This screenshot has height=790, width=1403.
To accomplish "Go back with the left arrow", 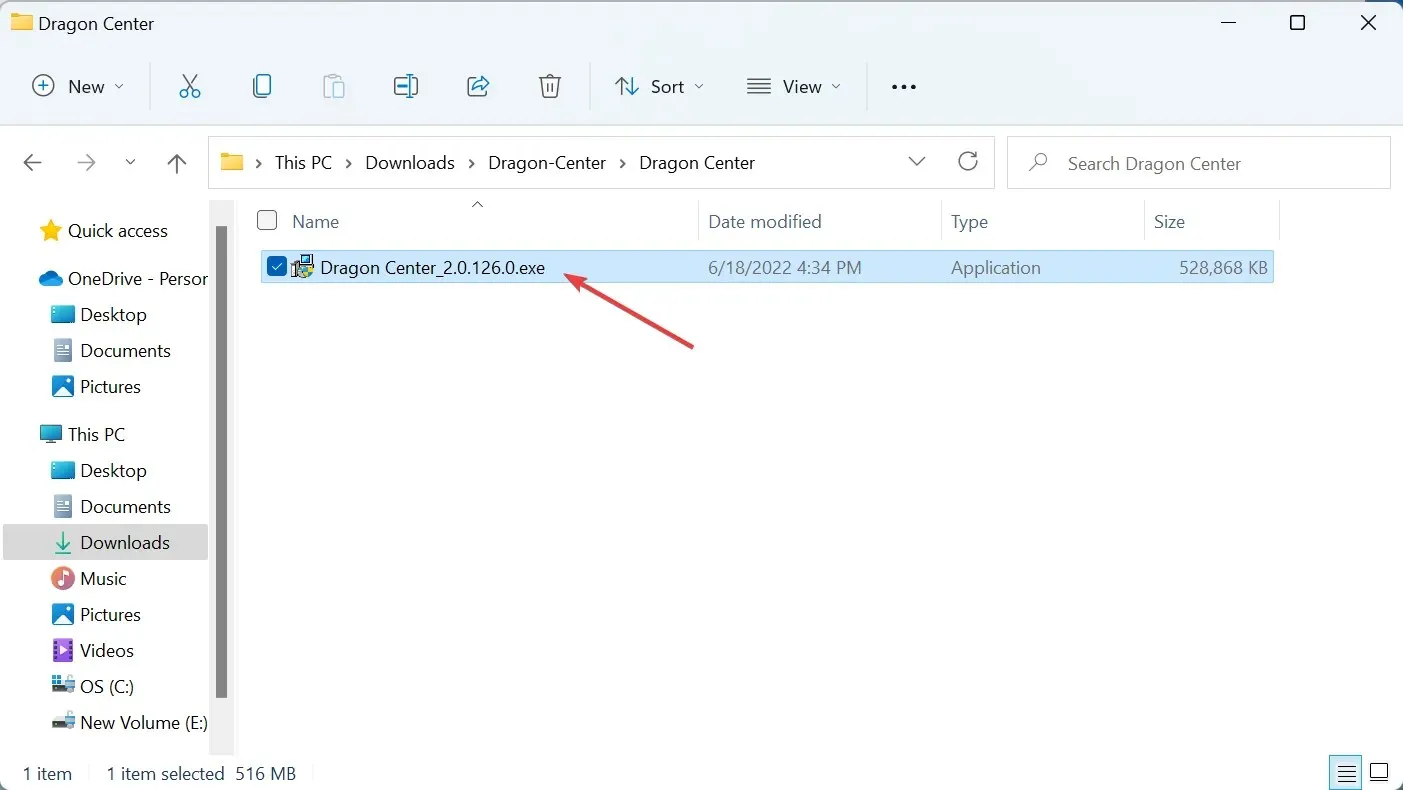I will coord(32,163).
